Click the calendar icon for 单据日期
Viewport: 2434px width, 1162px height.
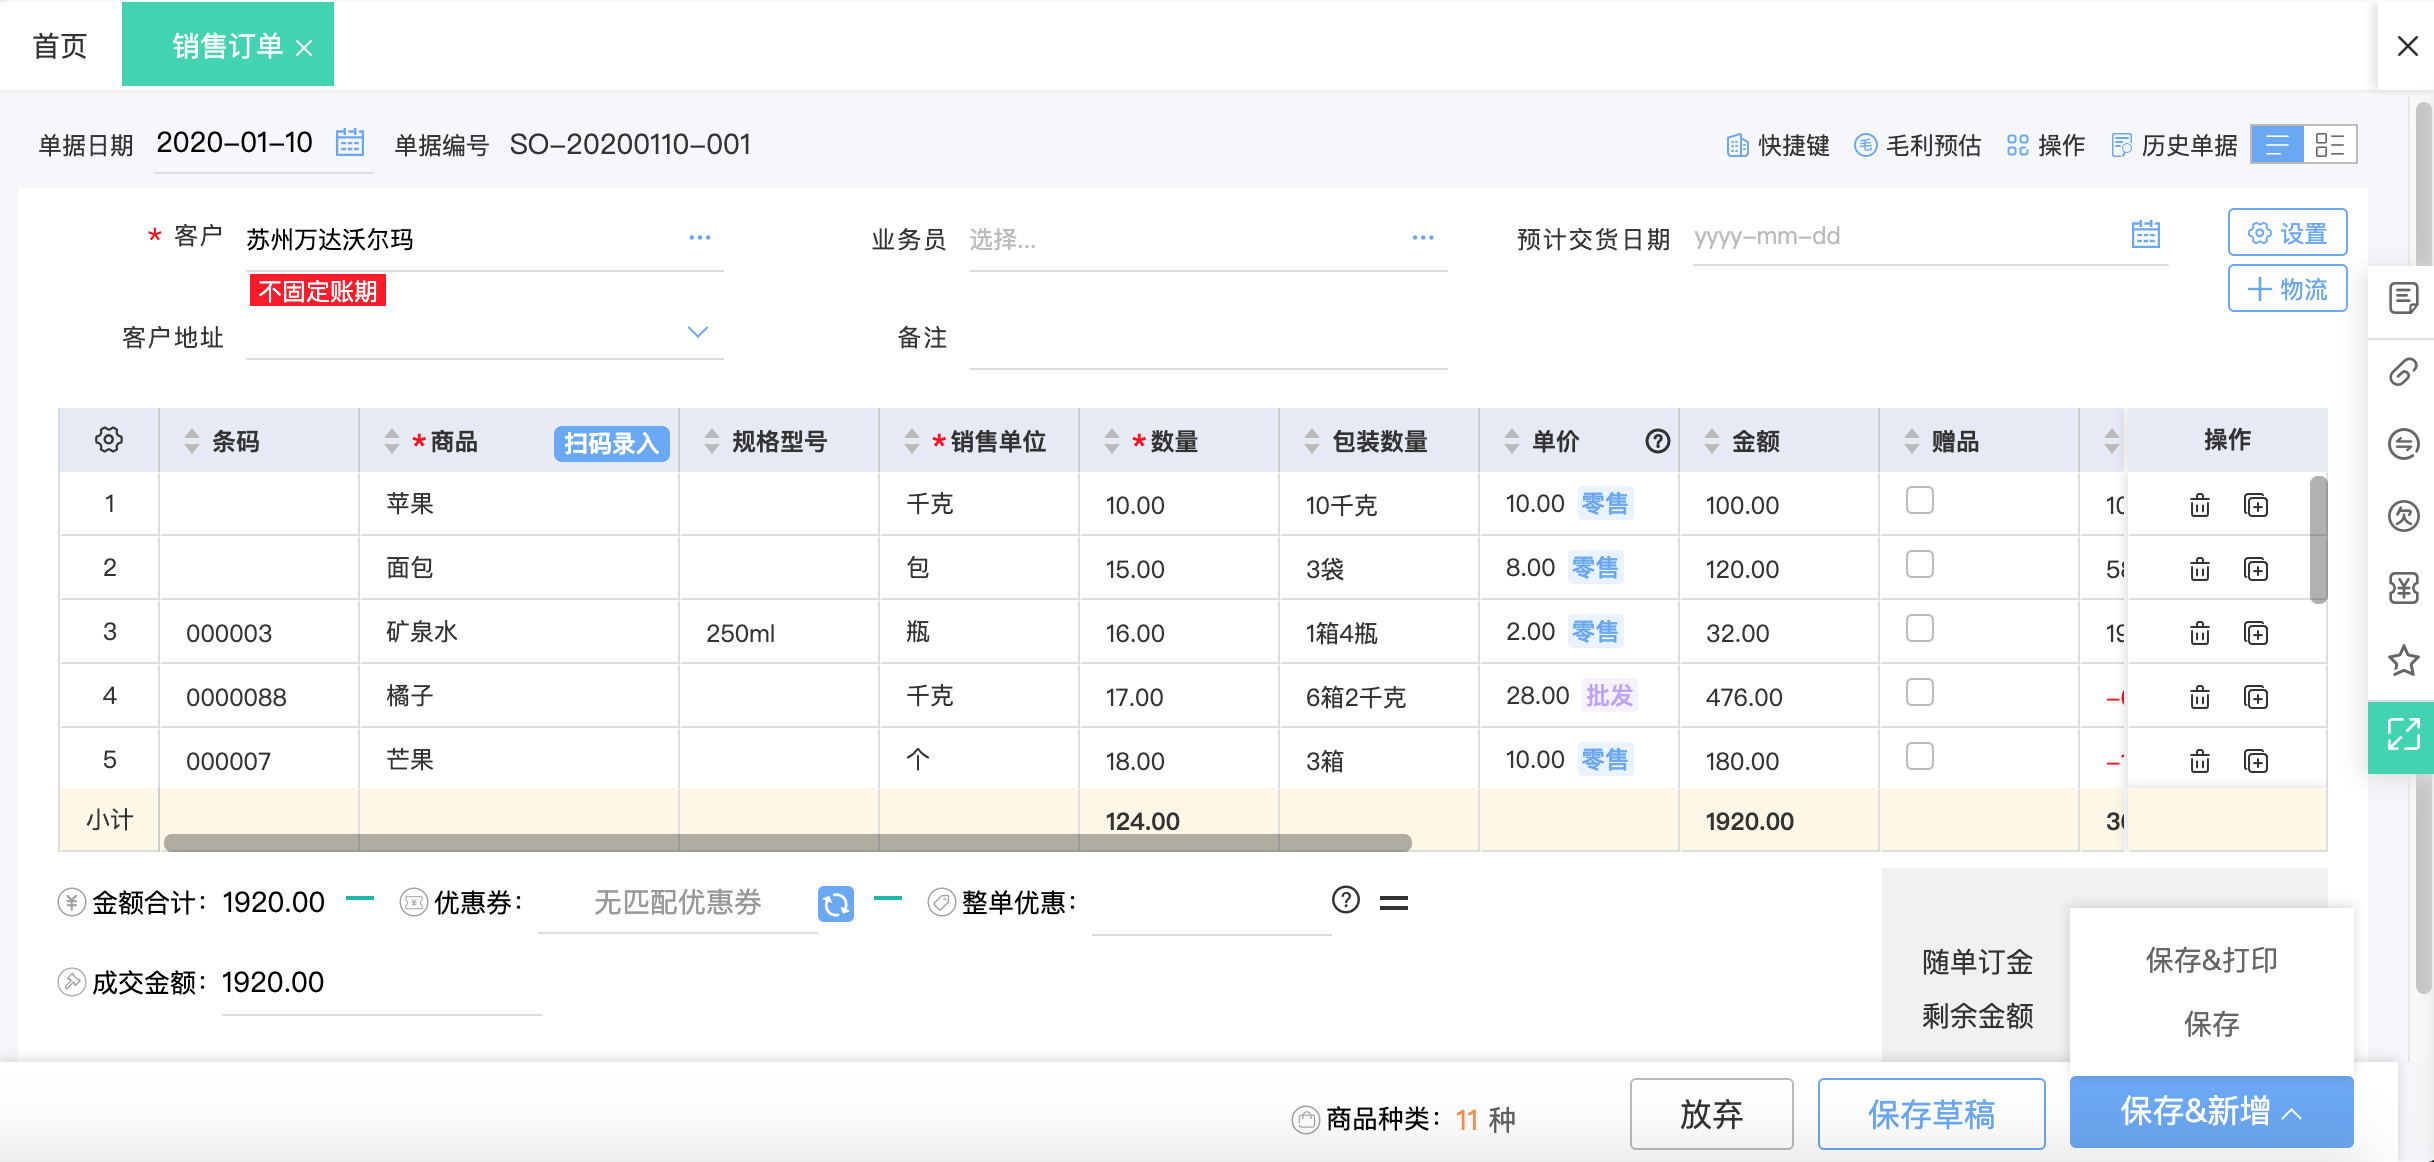pyautogui.click(x=349, y=146)
